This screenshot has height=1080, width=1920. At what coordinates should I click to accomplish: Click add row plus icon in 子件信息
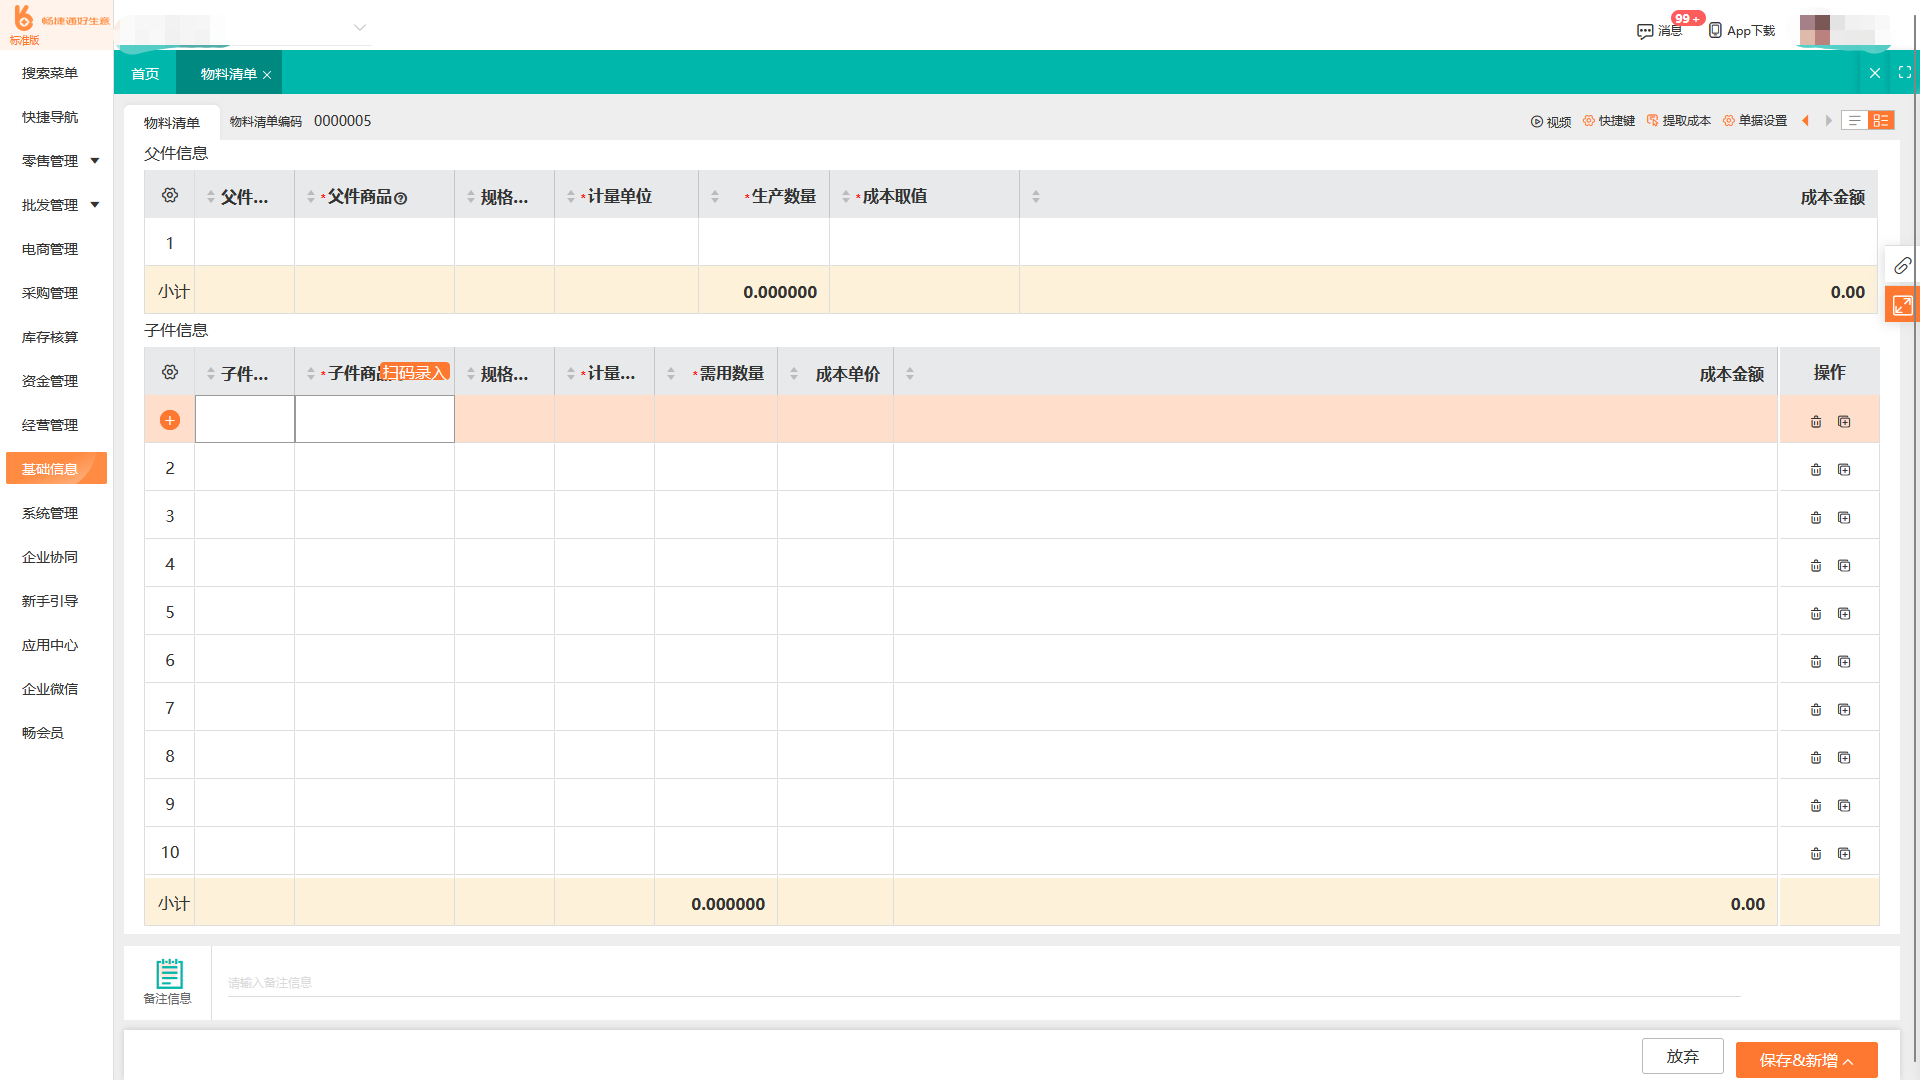click(169, 421)
